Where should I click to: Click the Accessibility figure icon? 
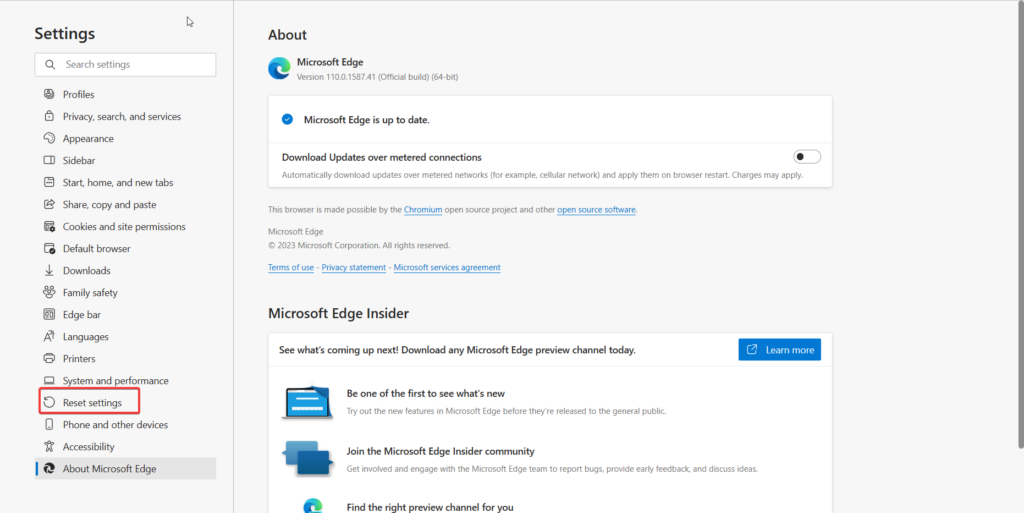(x=49, y=446)
